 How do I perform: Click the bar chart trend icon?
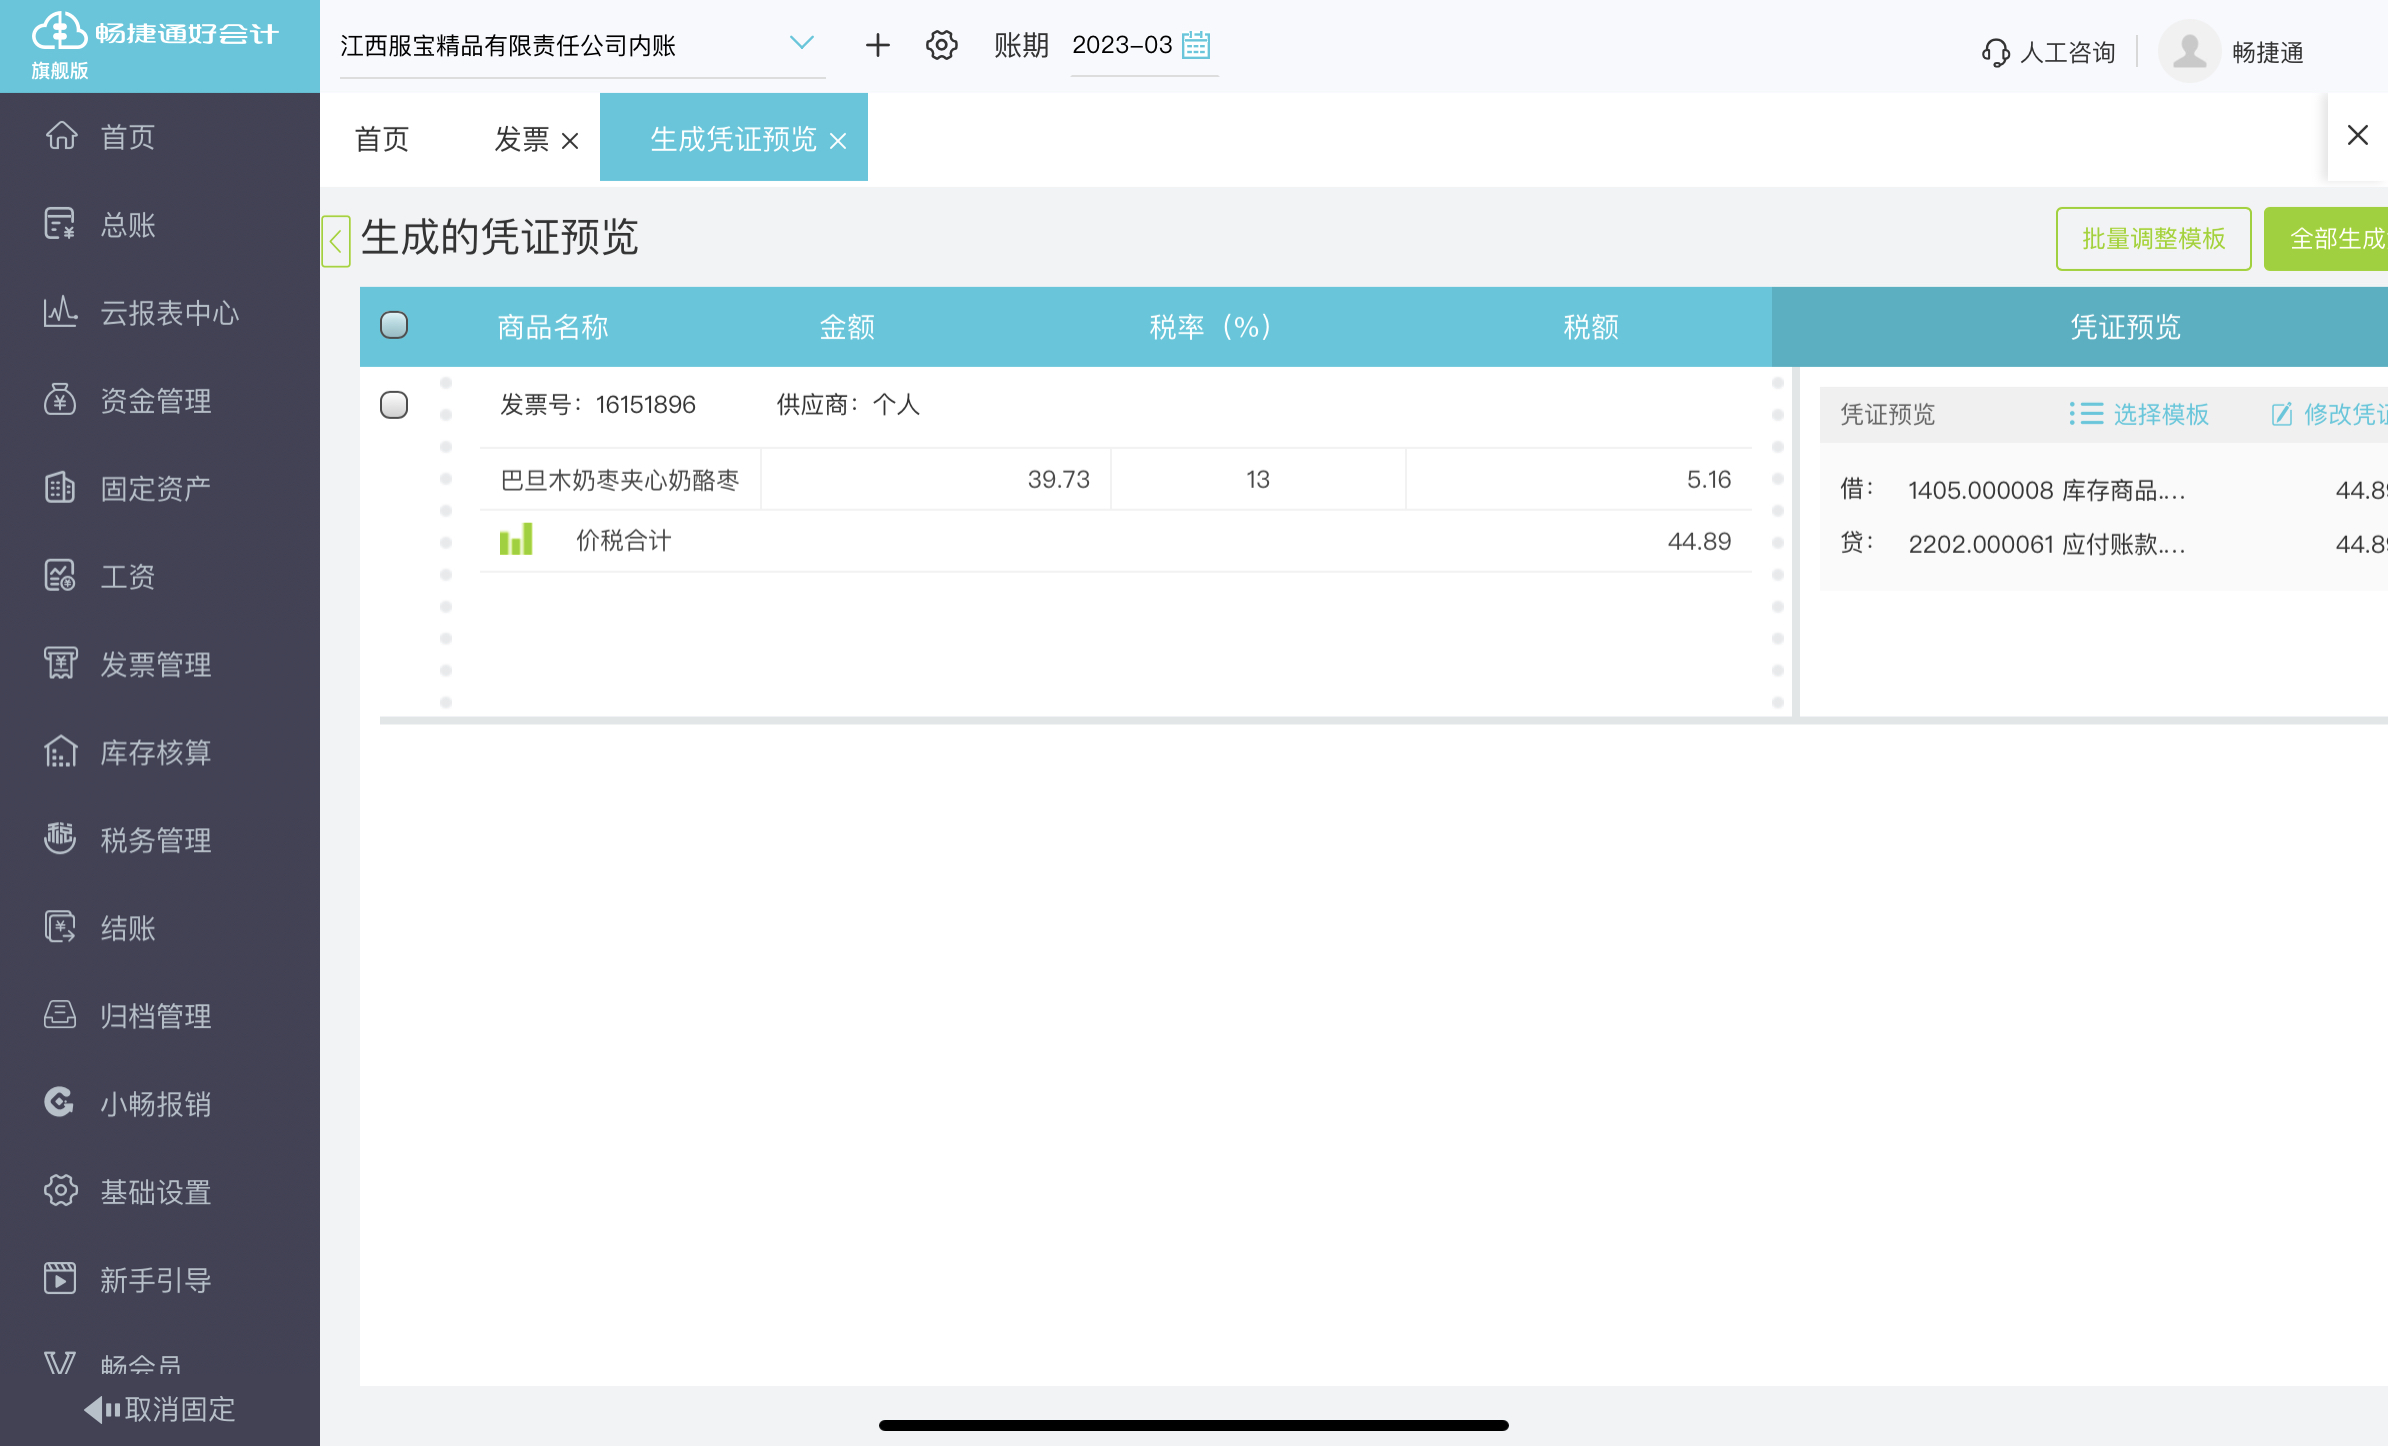click(x=512, y=539)
